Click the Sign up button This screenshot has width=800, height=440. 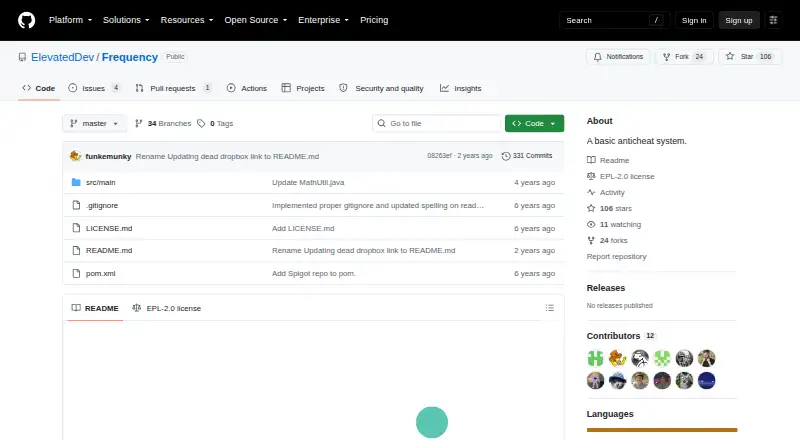pyautogui.click(x=739, y=20)
